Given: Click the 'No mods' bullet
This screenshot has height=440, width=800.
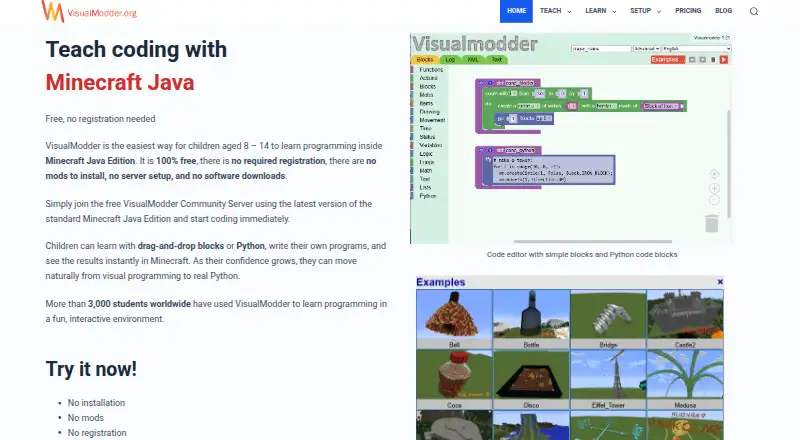Looking at the screenshot, I should pyautogui.click(x=86, y=418).
